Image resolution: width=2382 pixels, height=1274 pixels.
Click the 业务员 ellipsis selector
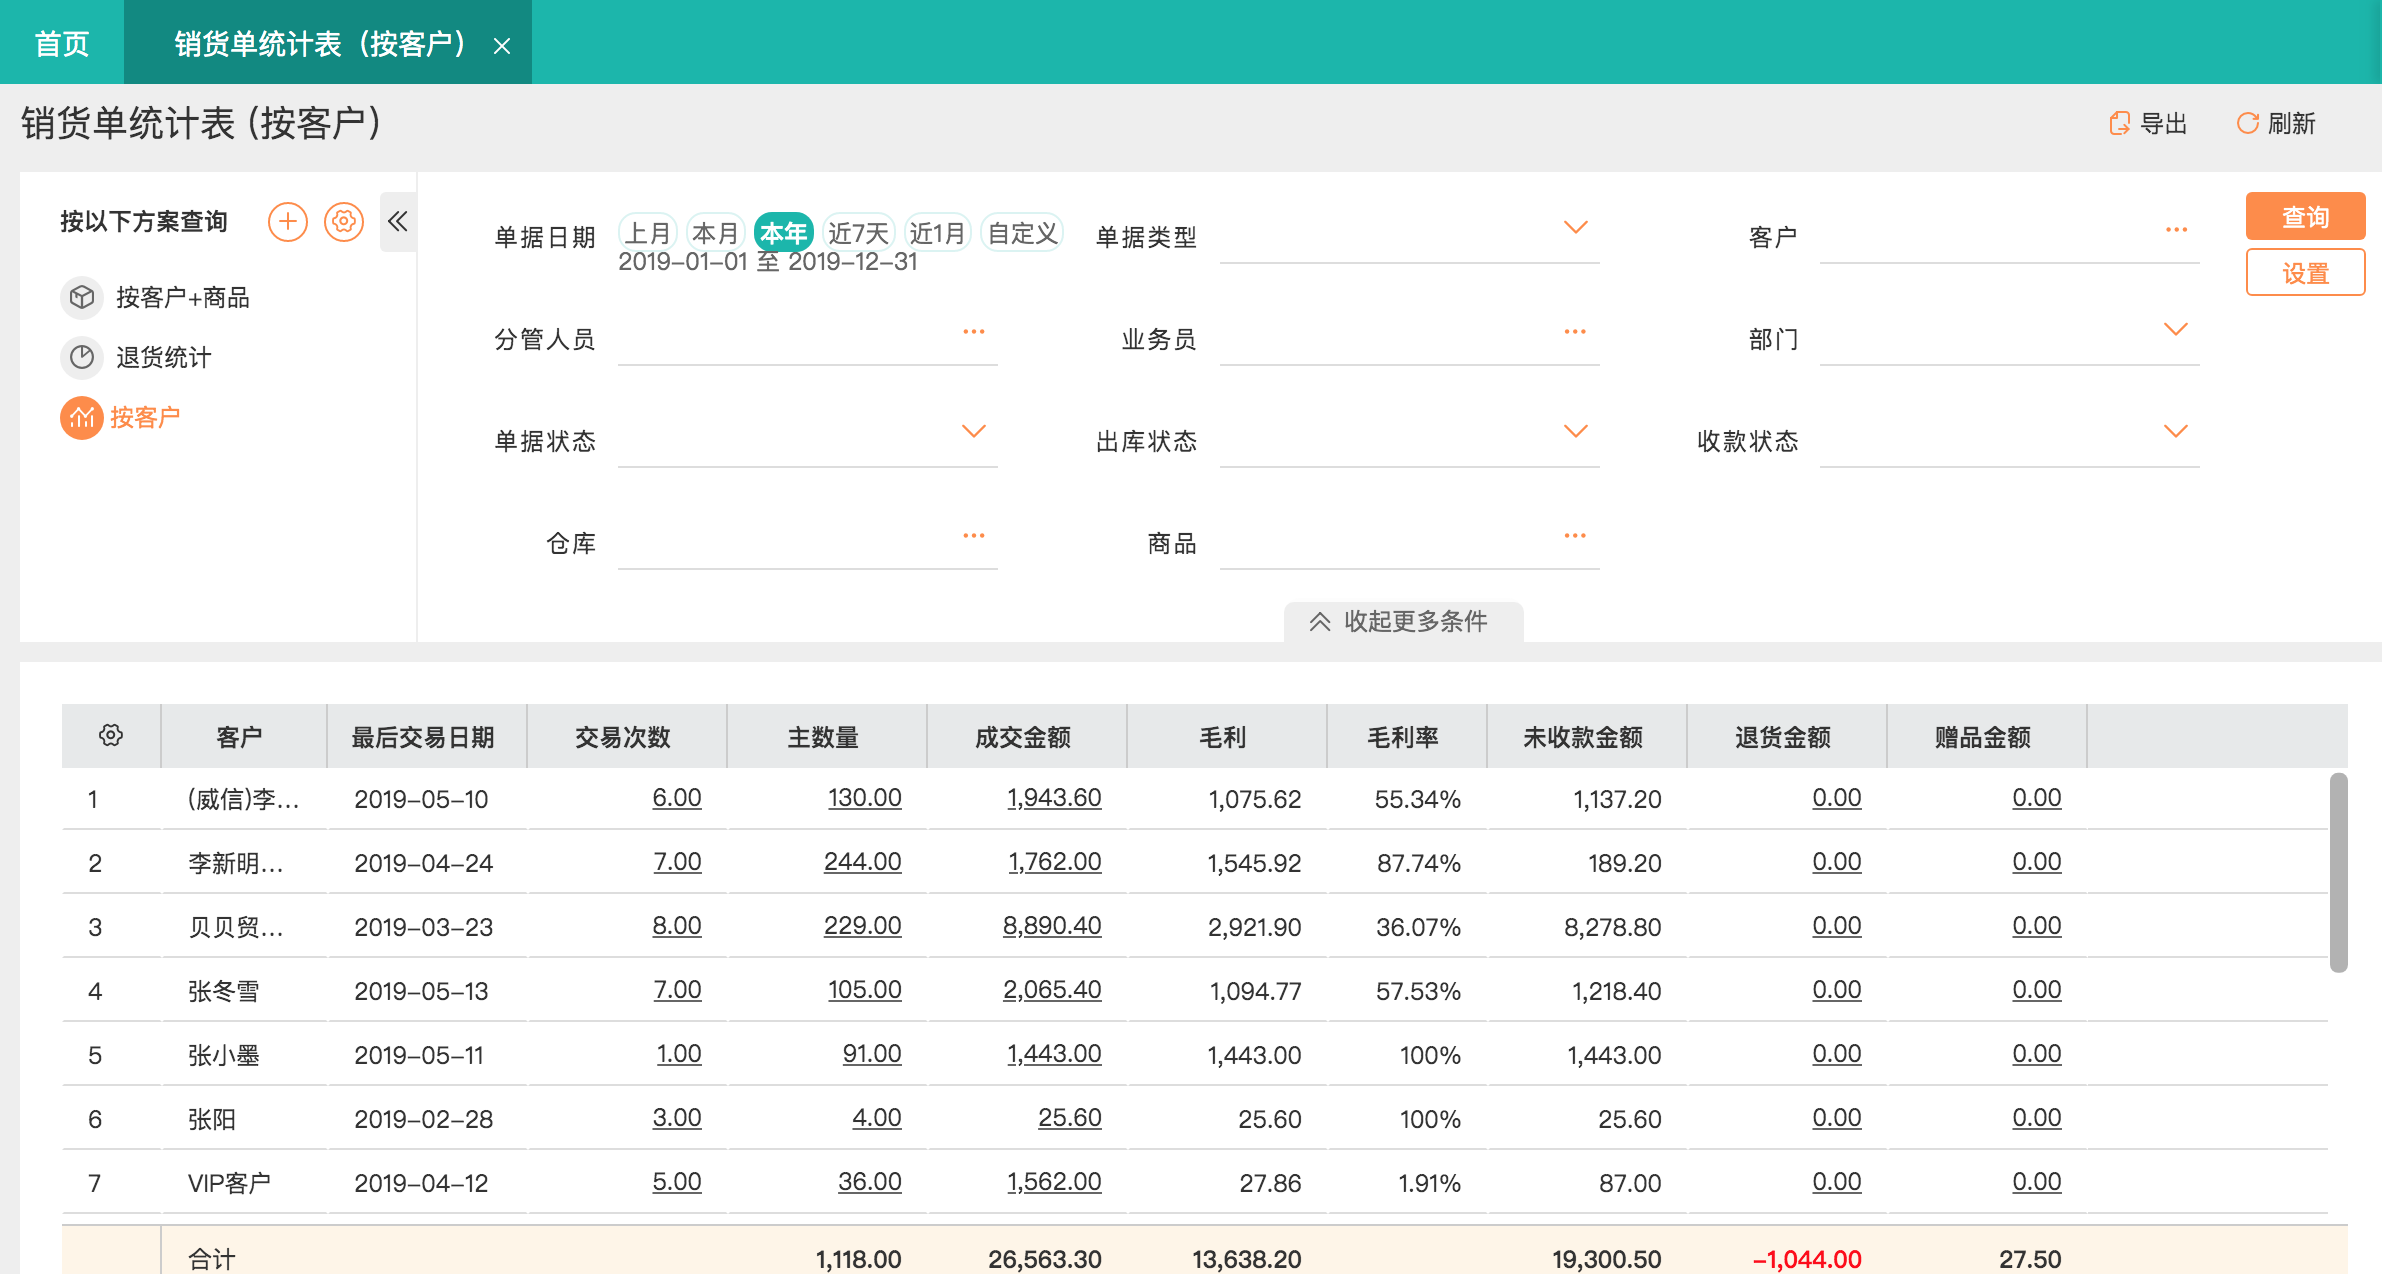tap(1575, 331)
